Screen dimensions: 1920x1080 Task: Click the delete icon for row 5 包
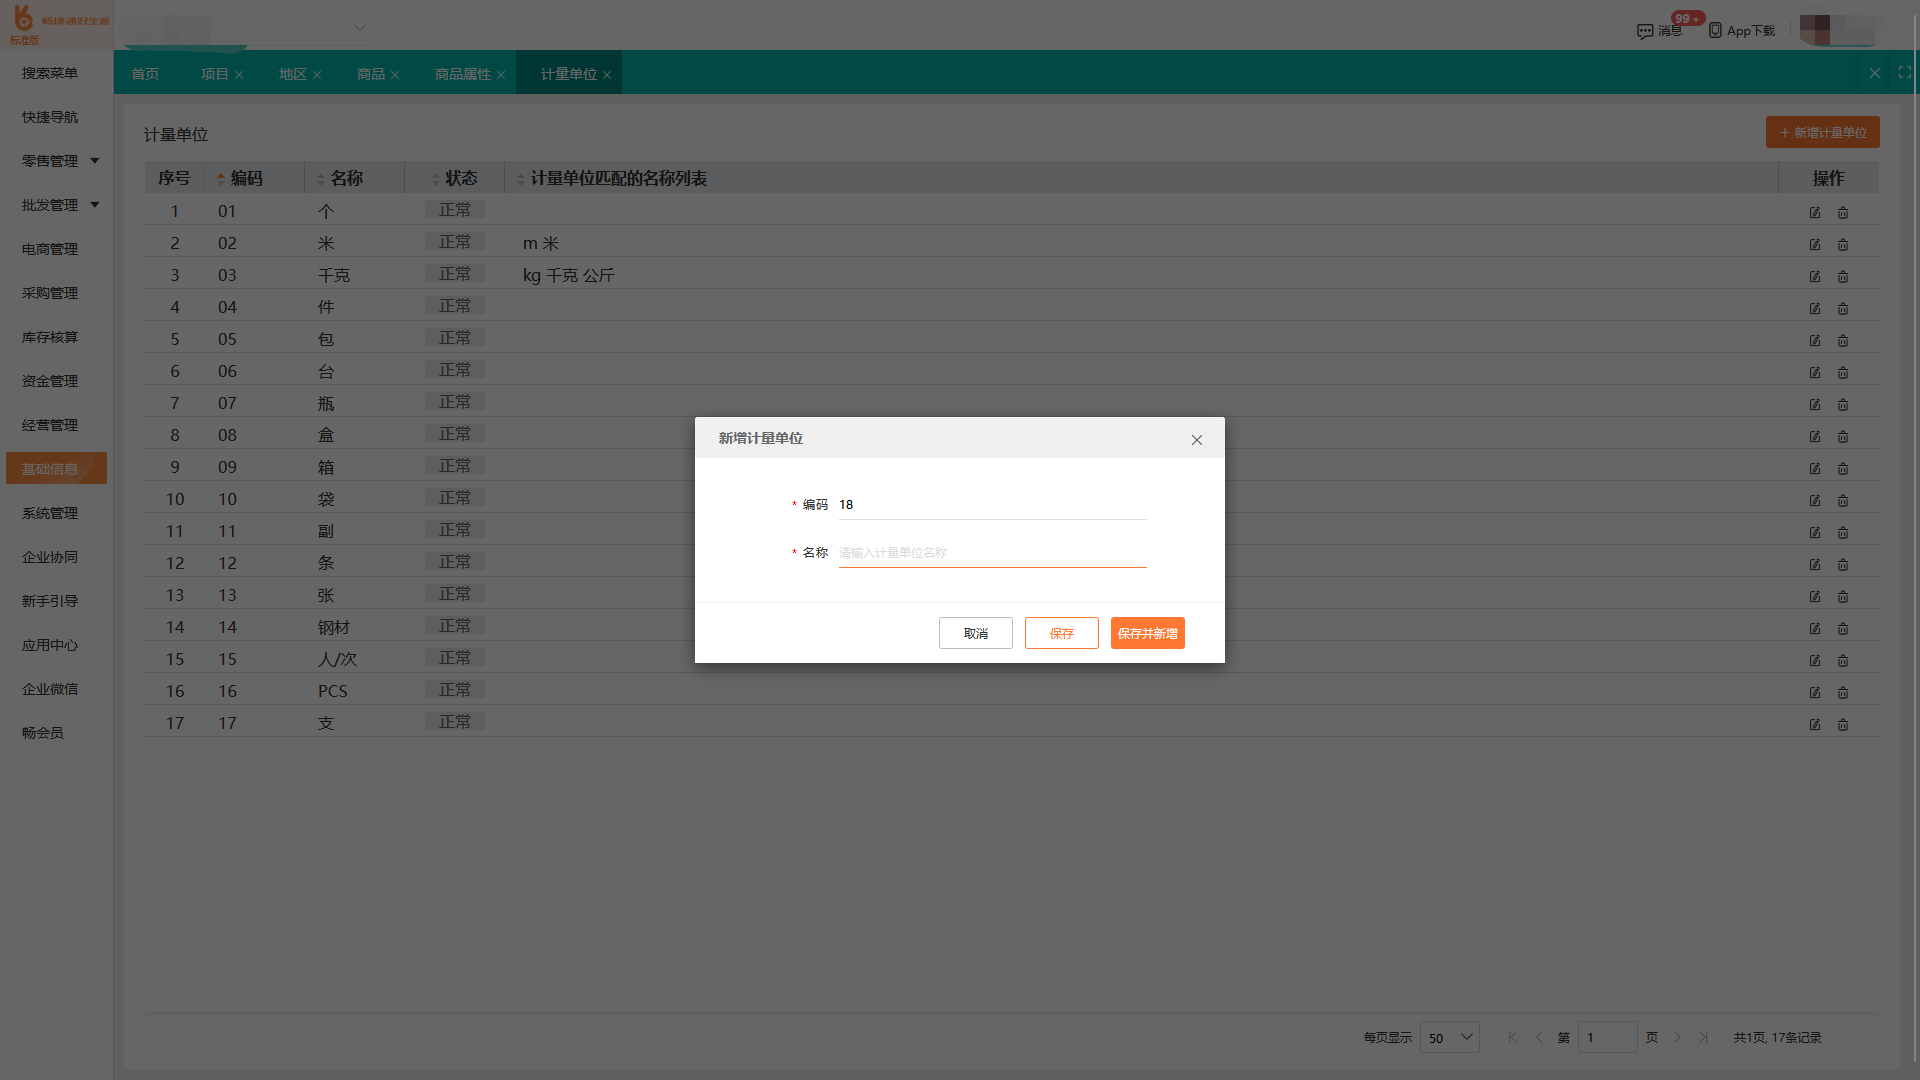tap(1844, 339)
